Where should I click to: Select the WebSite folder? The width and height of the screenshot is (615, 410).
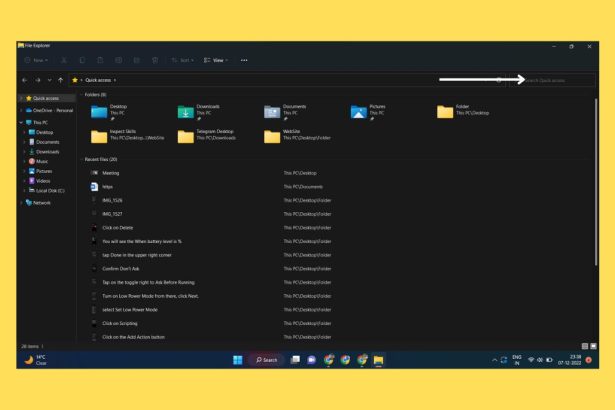[x=298, y=137]
